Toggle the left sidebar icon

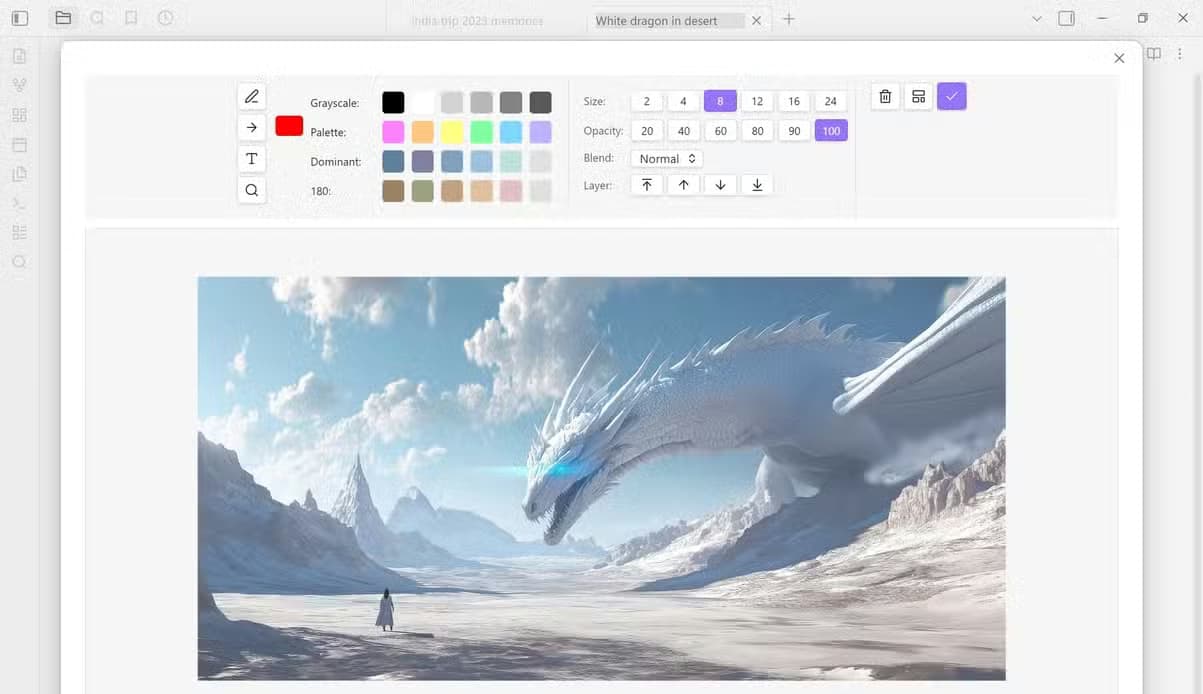click(x=20, y=18)
